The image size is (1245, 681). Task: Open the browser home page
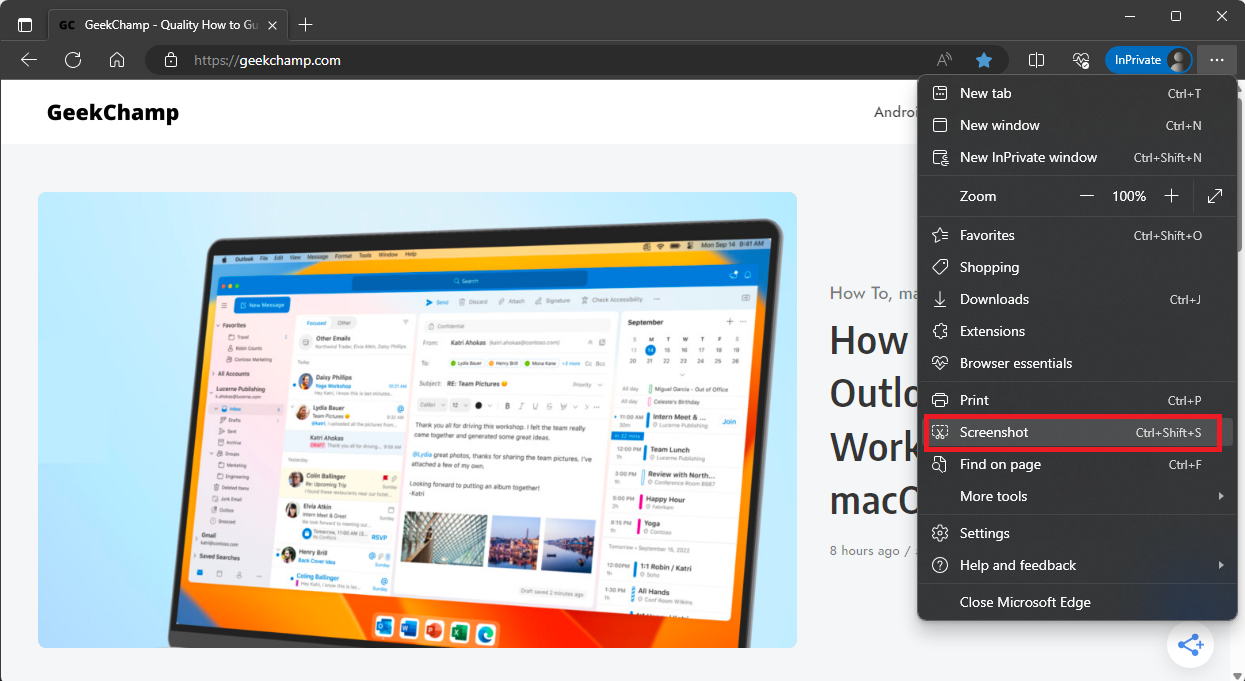pyautogui.click(x=117, y=60)
